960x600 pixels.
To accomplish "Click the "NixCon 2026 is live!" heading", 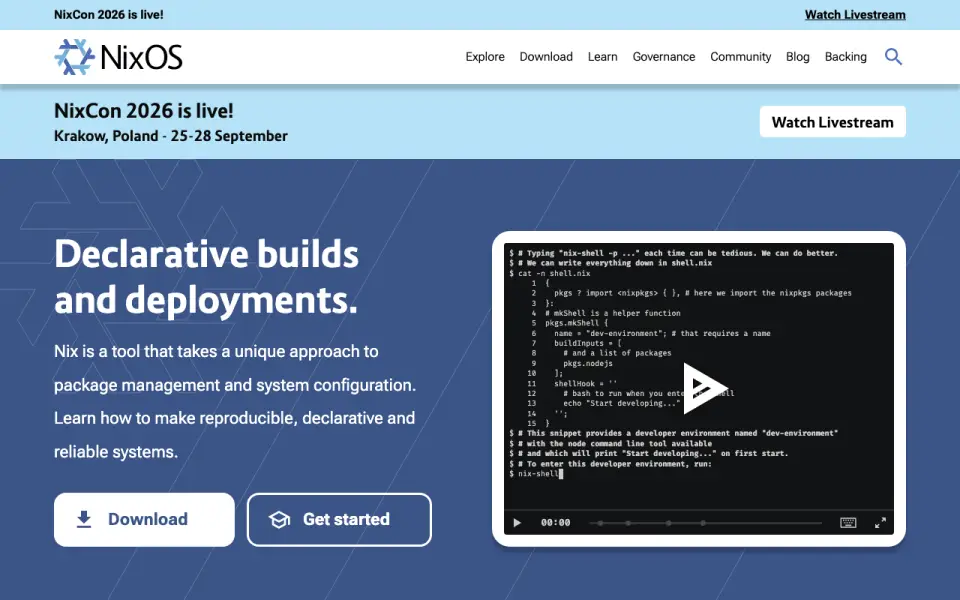I will click(x=144, y=111).
